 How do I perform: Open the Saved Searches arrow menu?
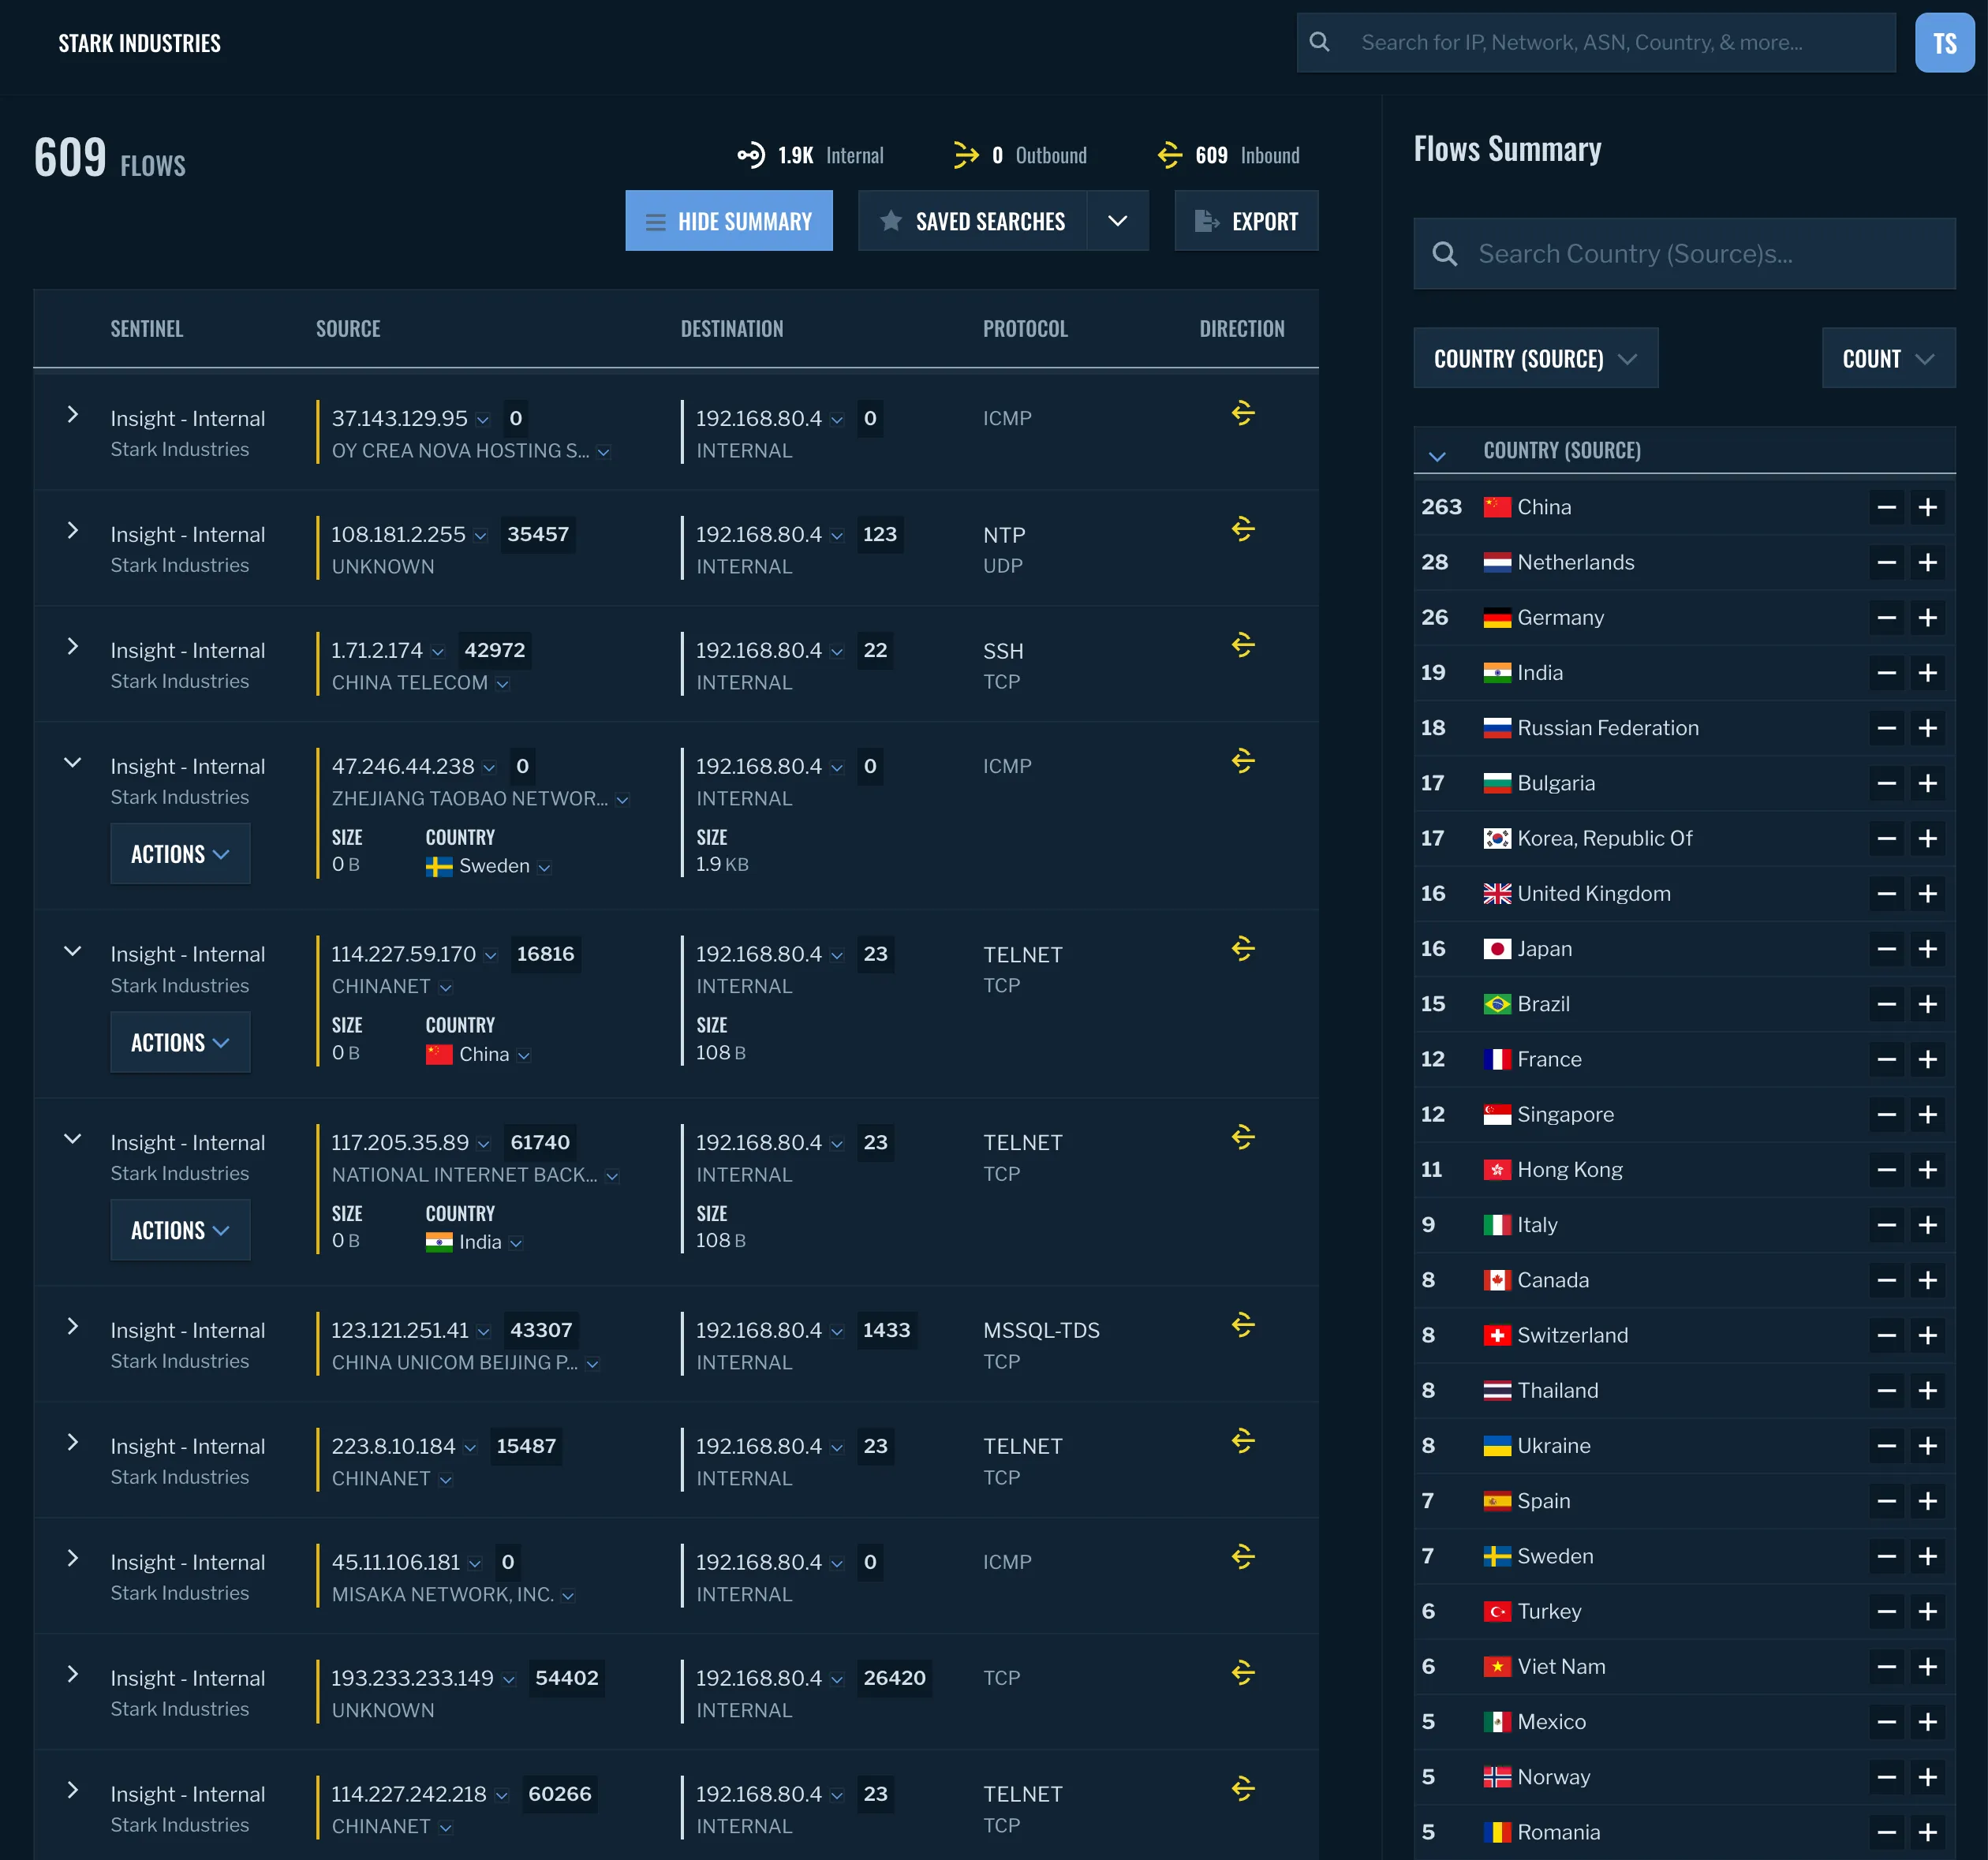coord(1117,221)
